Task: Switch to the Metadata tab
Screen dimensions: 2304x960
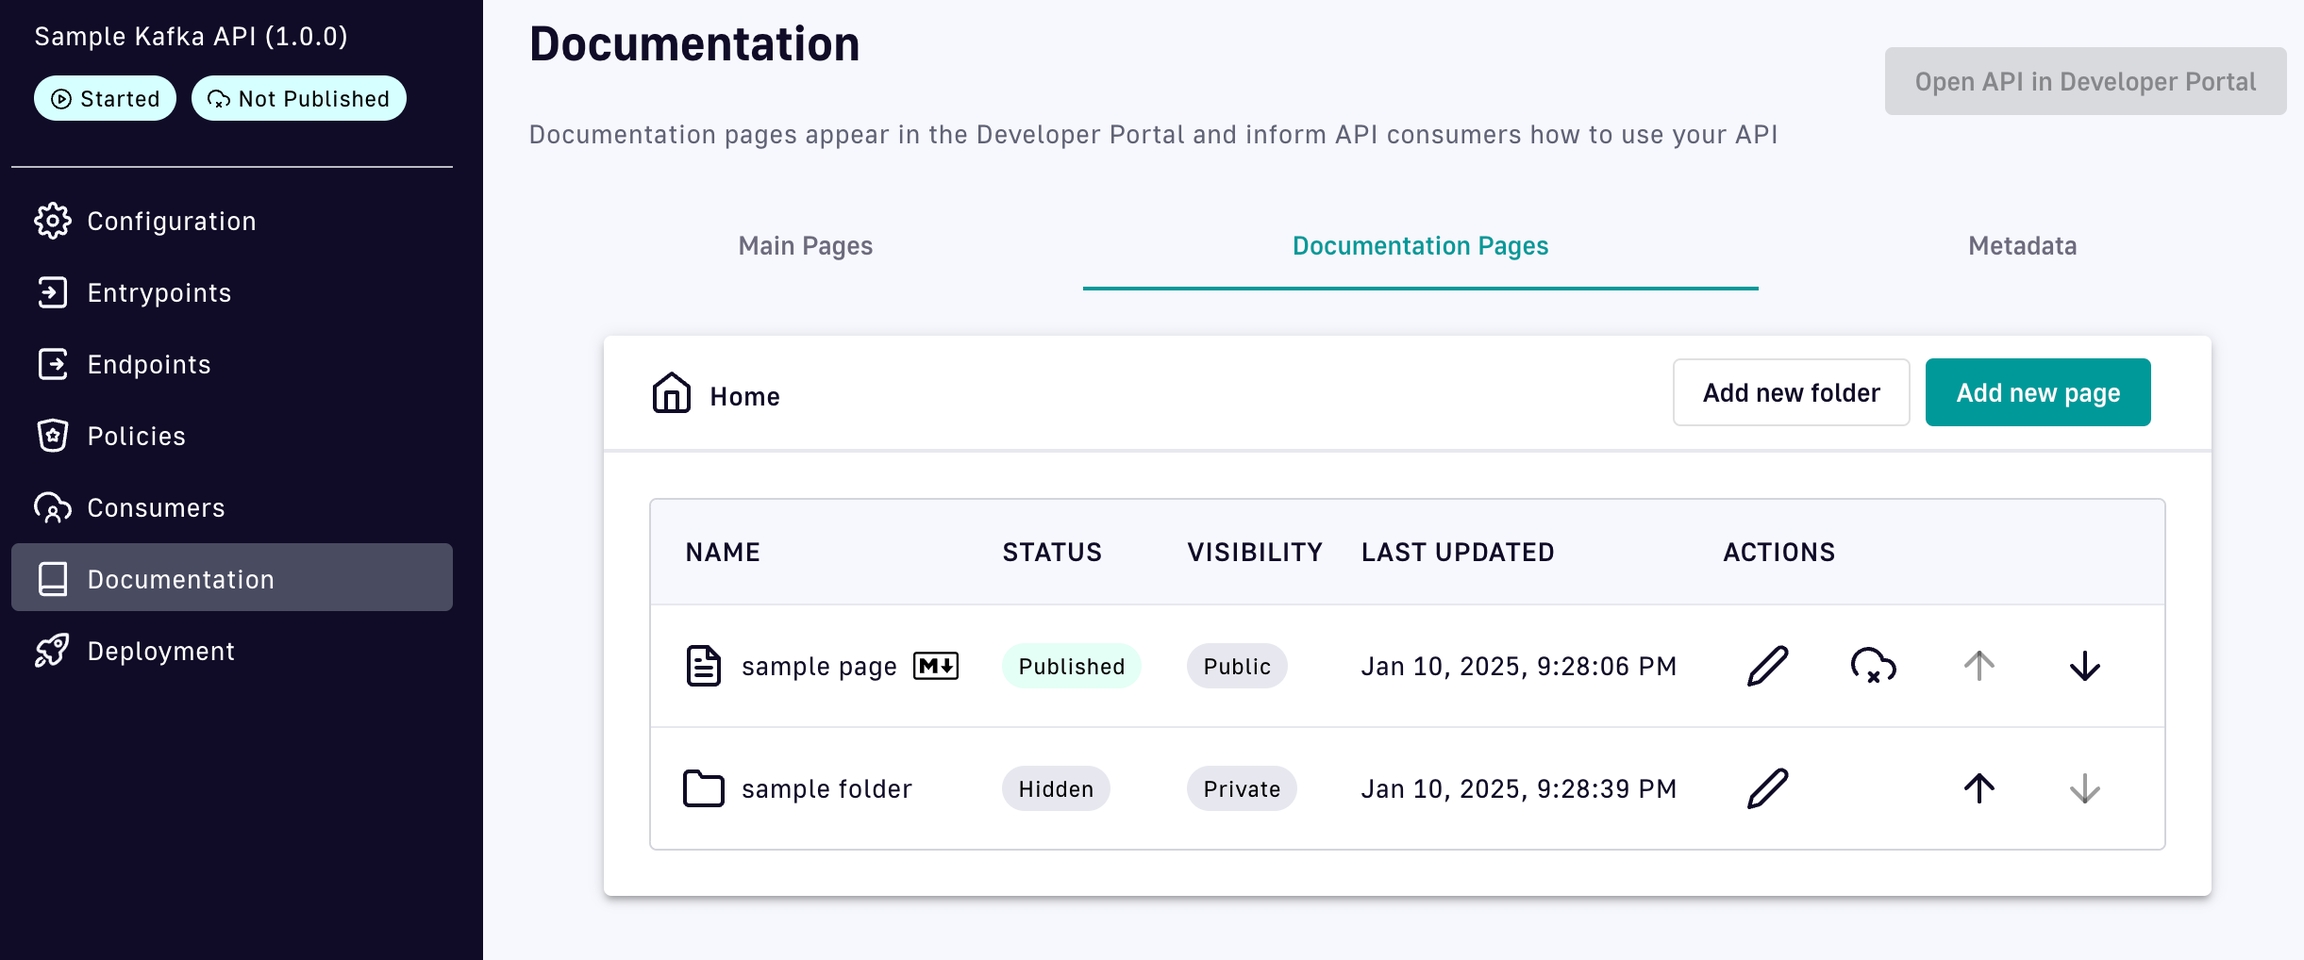Action: coord(2021,246)
